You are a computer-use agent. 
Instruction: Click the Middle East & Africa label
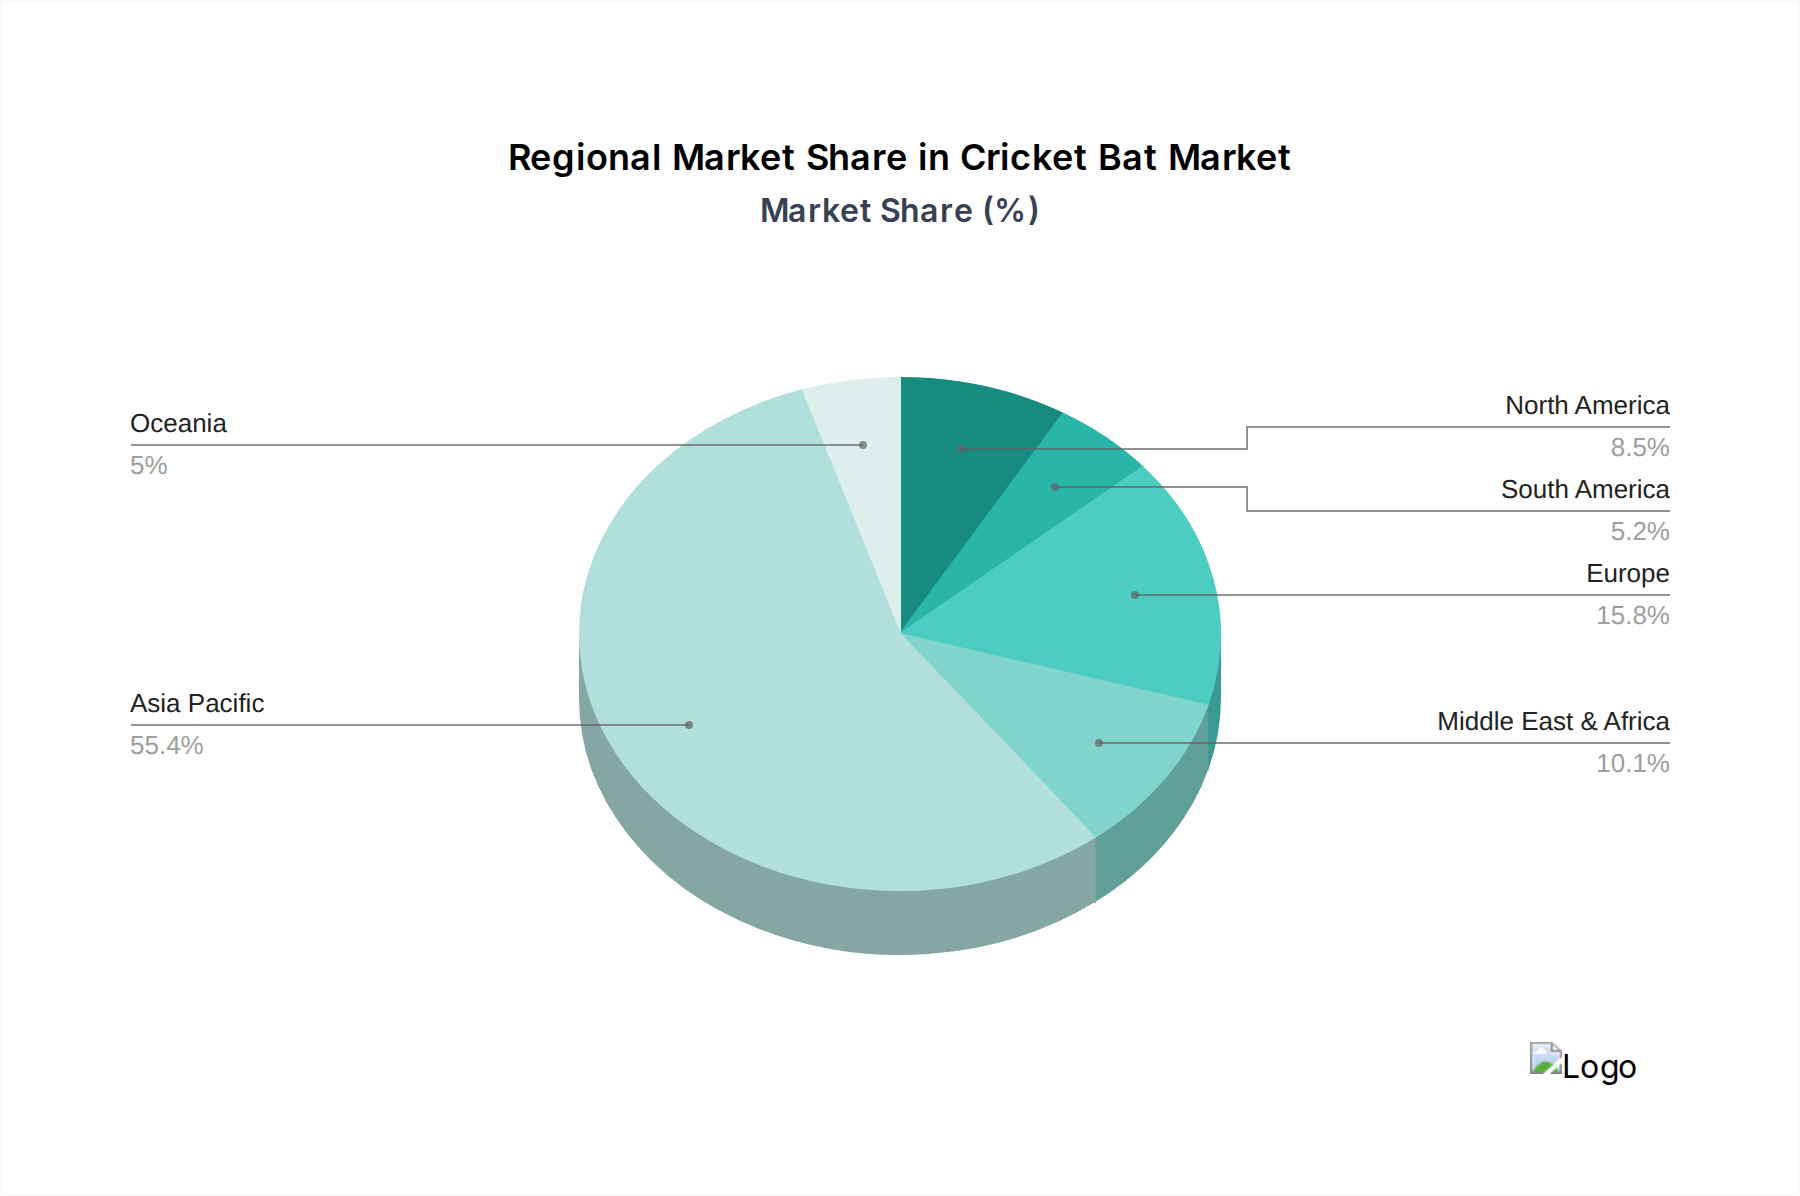tap(1552, 720)
